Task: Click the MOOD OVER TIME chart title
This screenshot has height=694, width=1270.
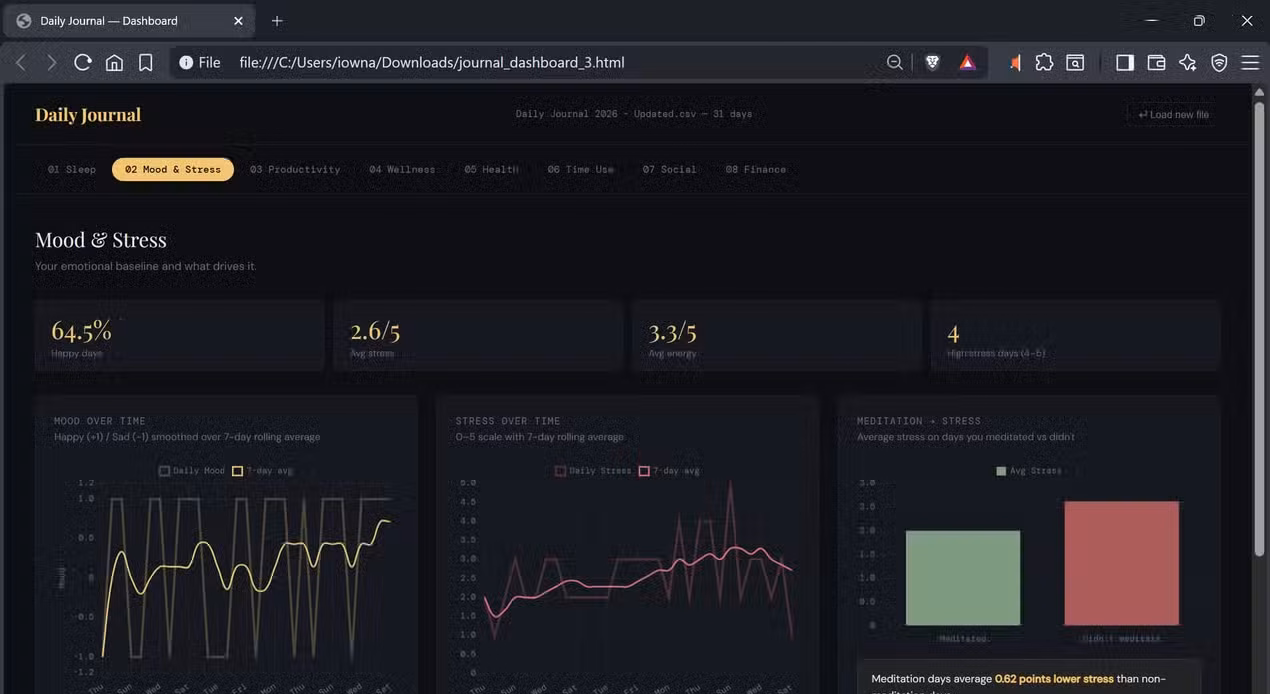Action: 100,421
